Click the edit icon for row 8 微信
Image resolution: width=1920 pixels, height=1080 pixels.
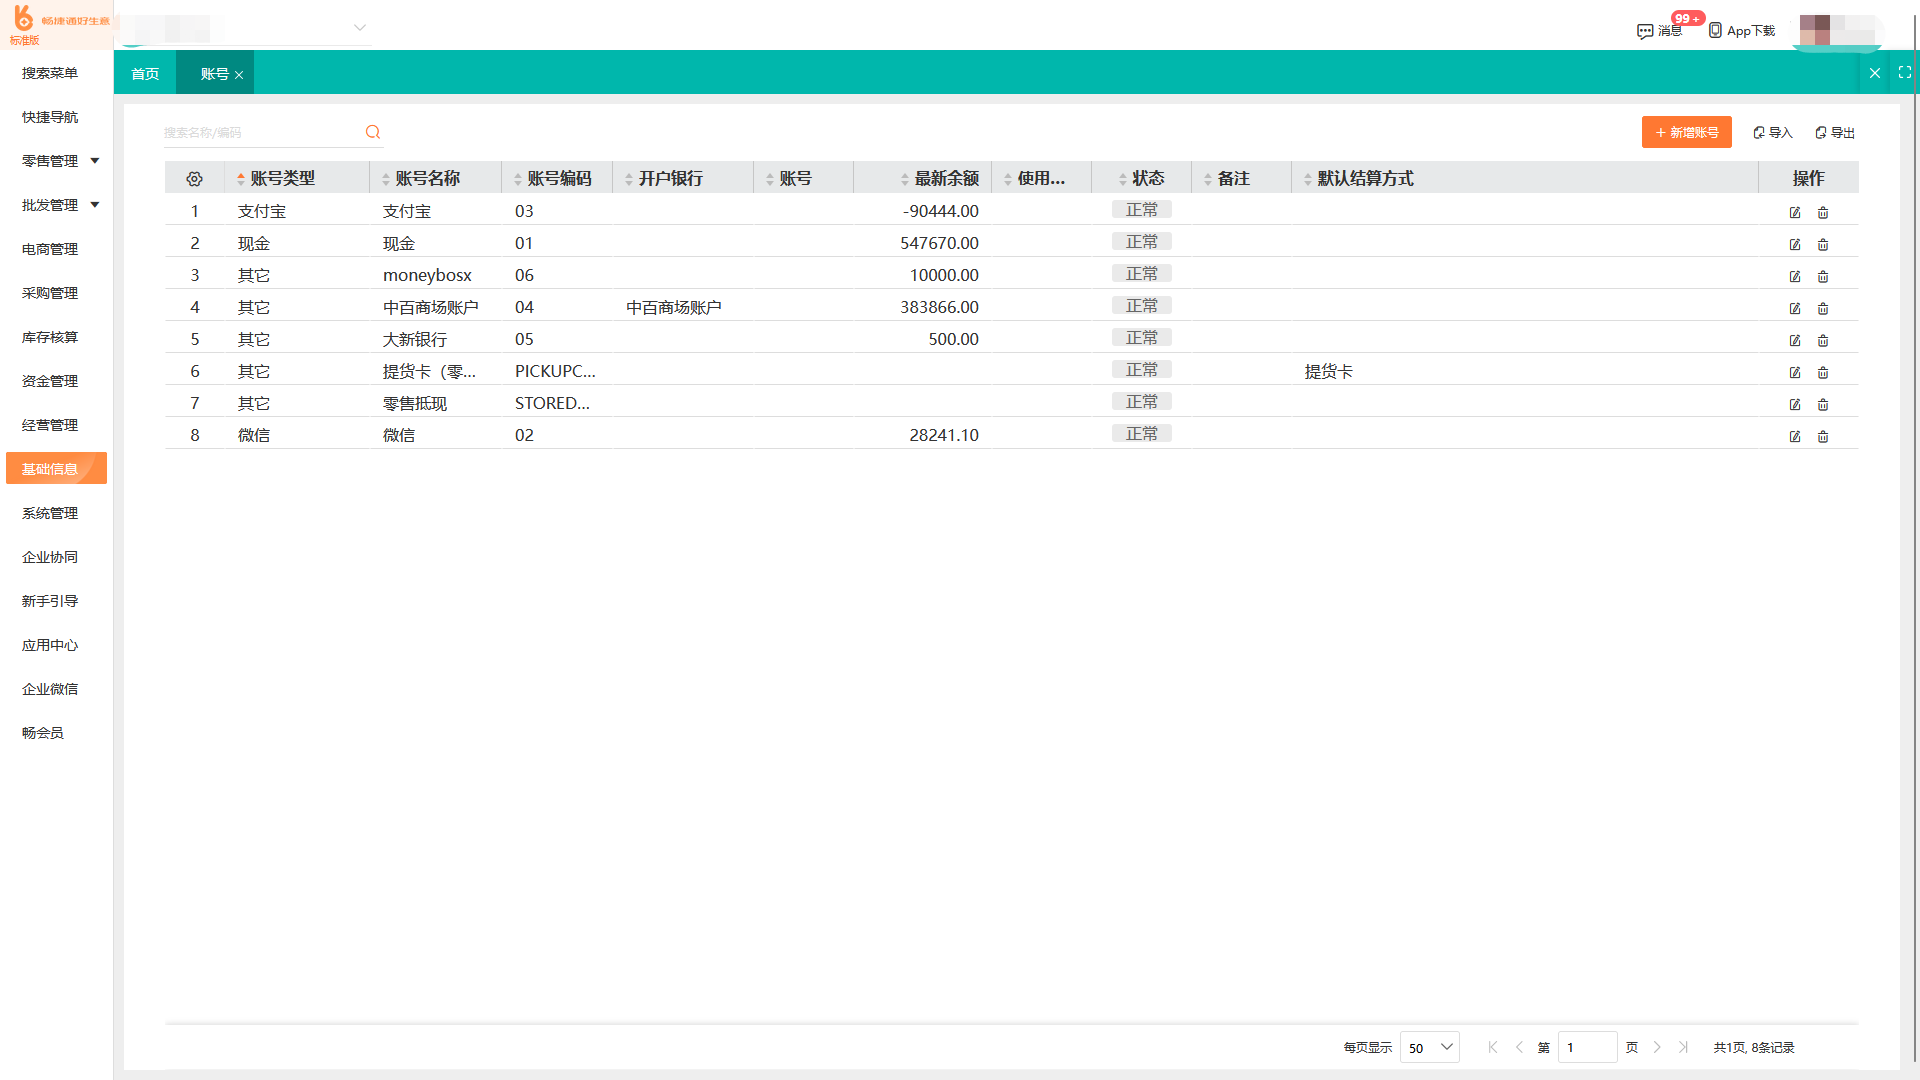tap(1795, 435)
